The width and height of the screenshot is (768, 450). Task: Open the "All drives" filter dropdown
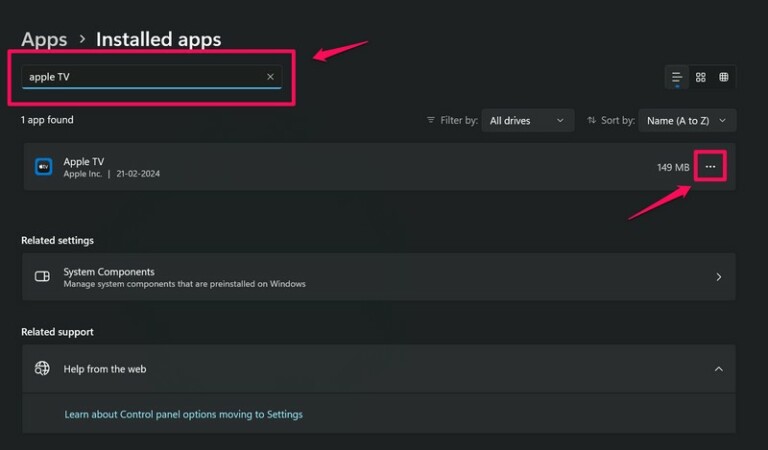[527, 120]
